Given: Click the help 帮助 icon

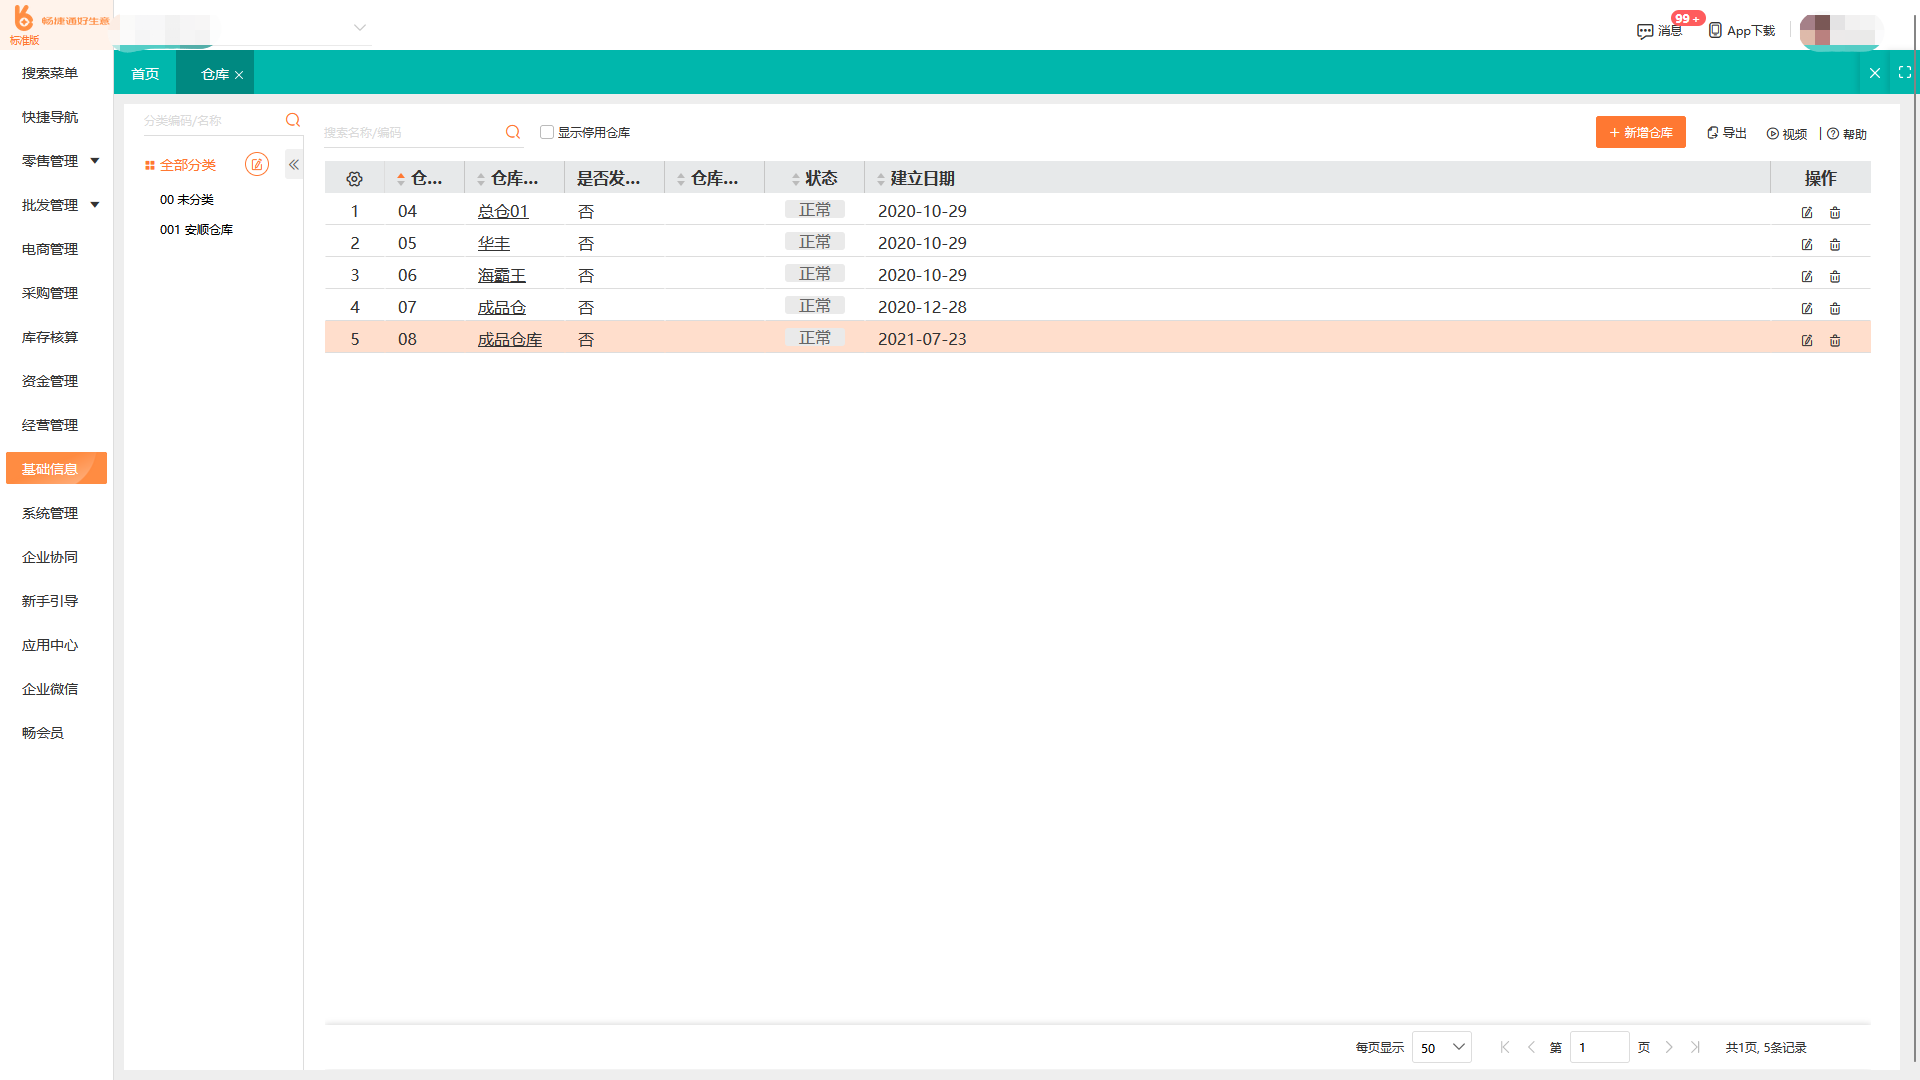Looking at the screenshot, I should pyautogui.click(x=1833, y=131).
